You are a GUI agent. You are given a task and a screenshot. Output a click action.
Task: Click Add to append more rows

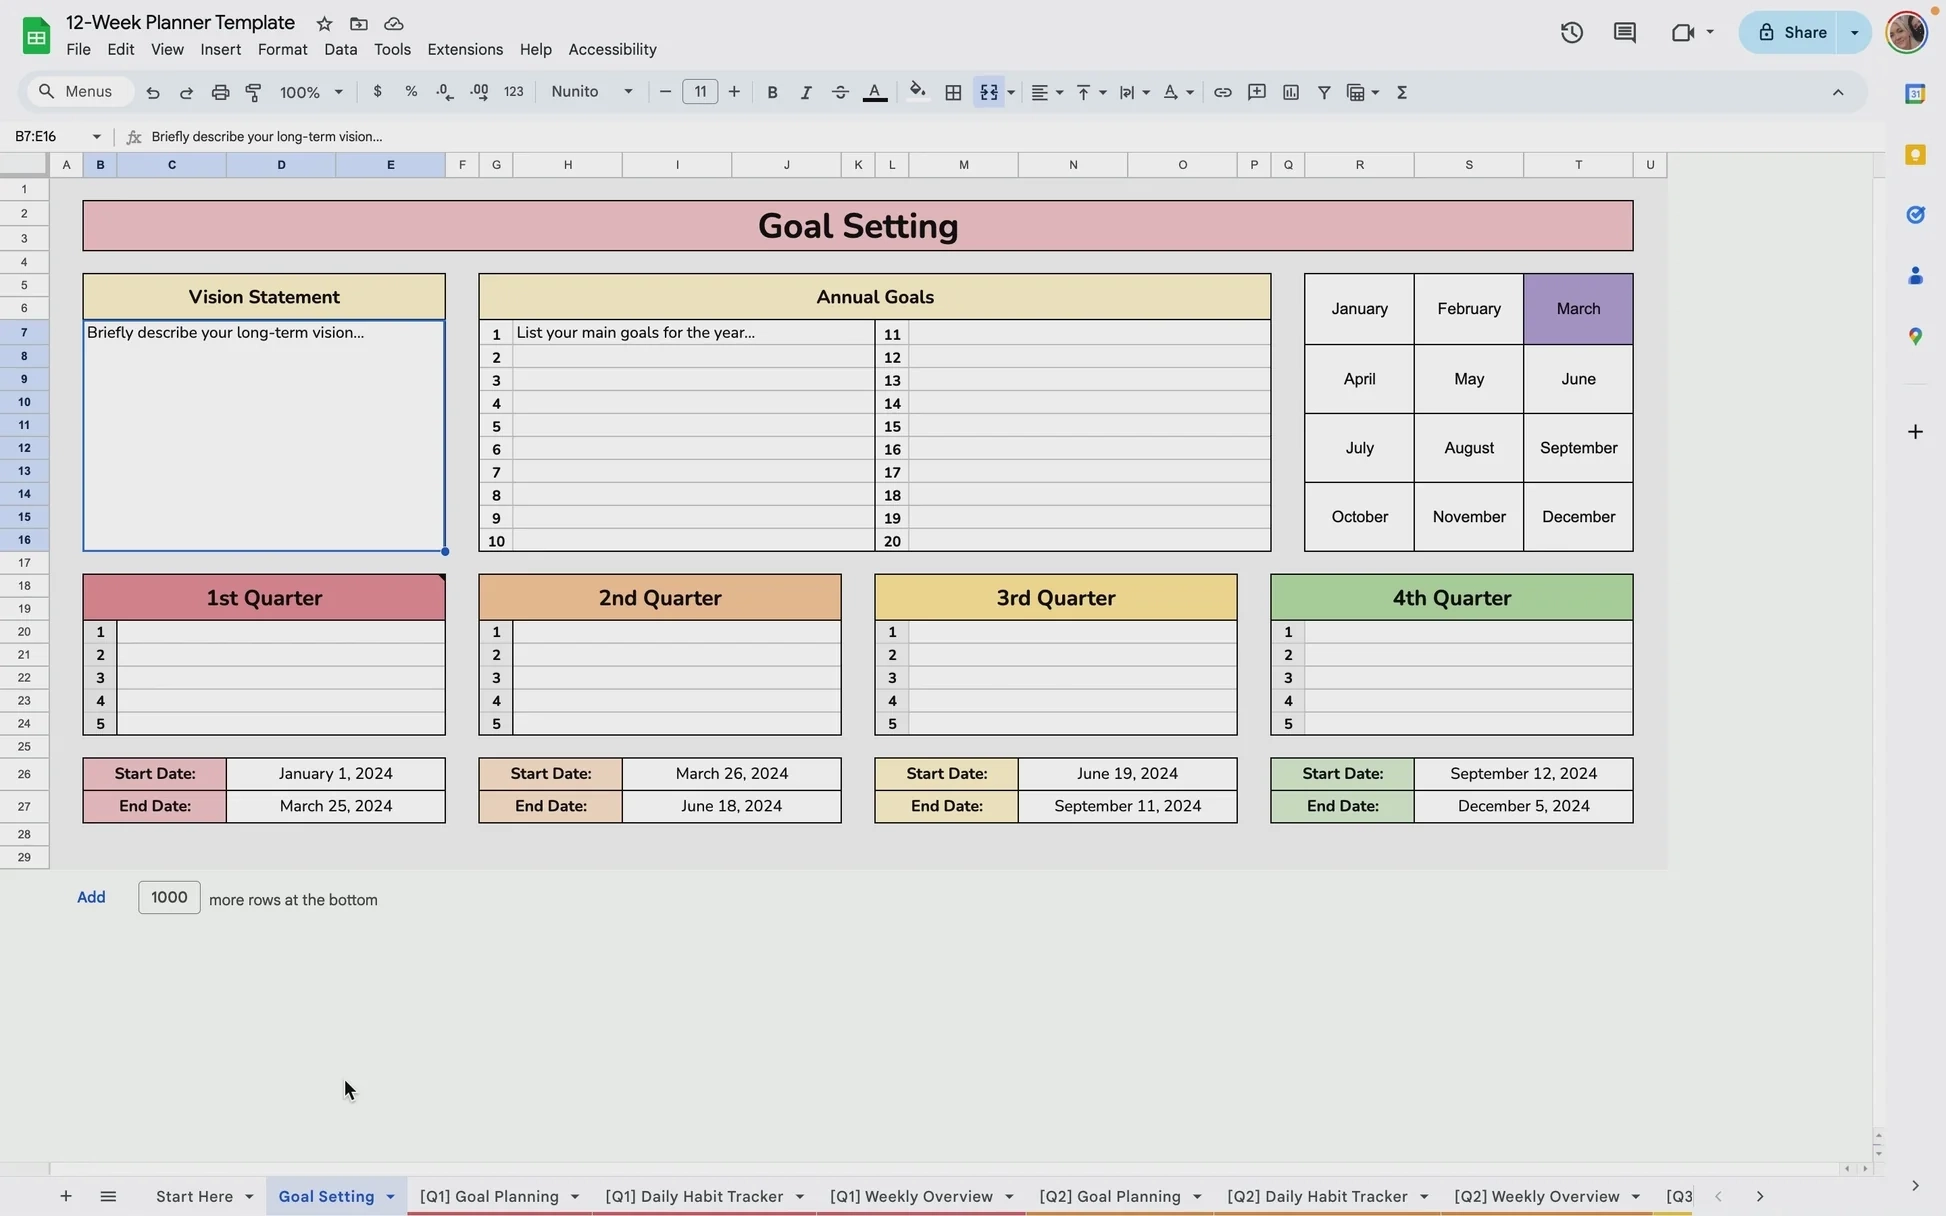pyautogui.click(x=90, y=897)
